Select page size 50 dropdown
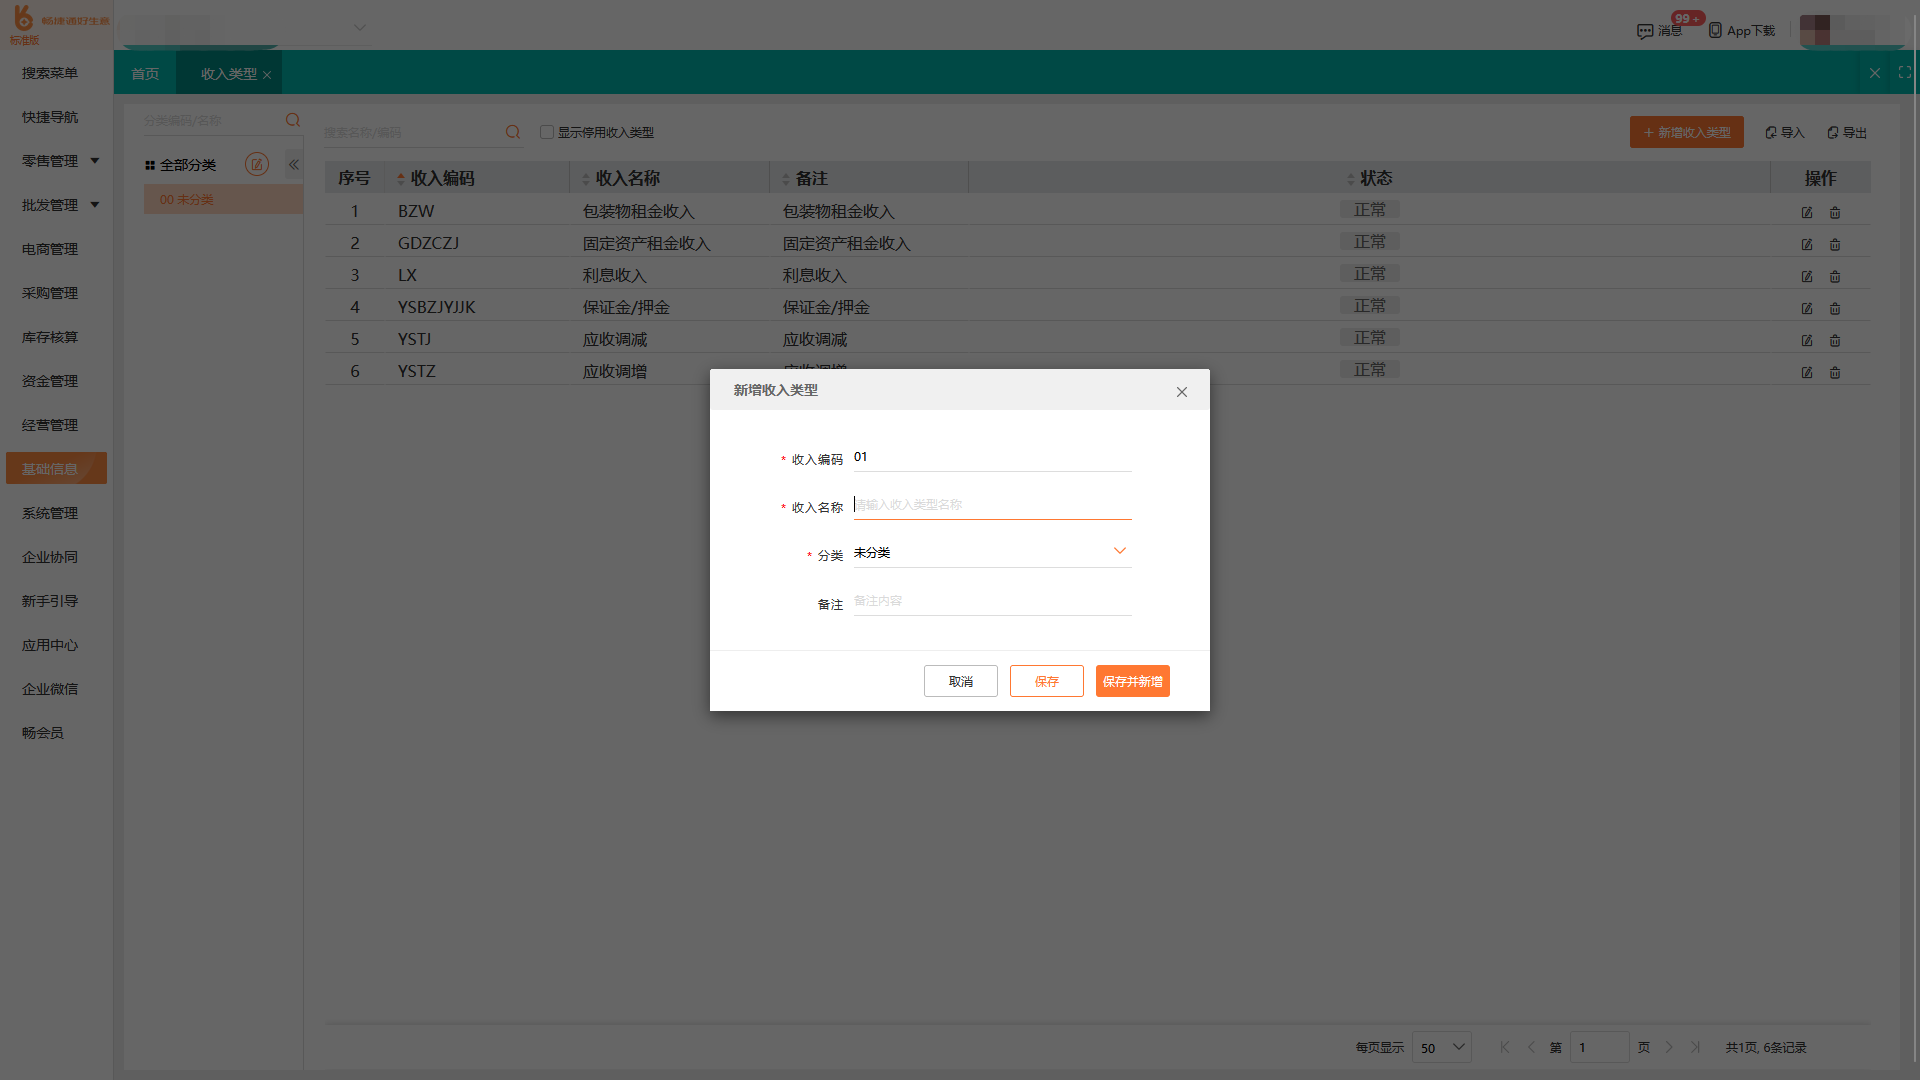 [1441, 1046]
